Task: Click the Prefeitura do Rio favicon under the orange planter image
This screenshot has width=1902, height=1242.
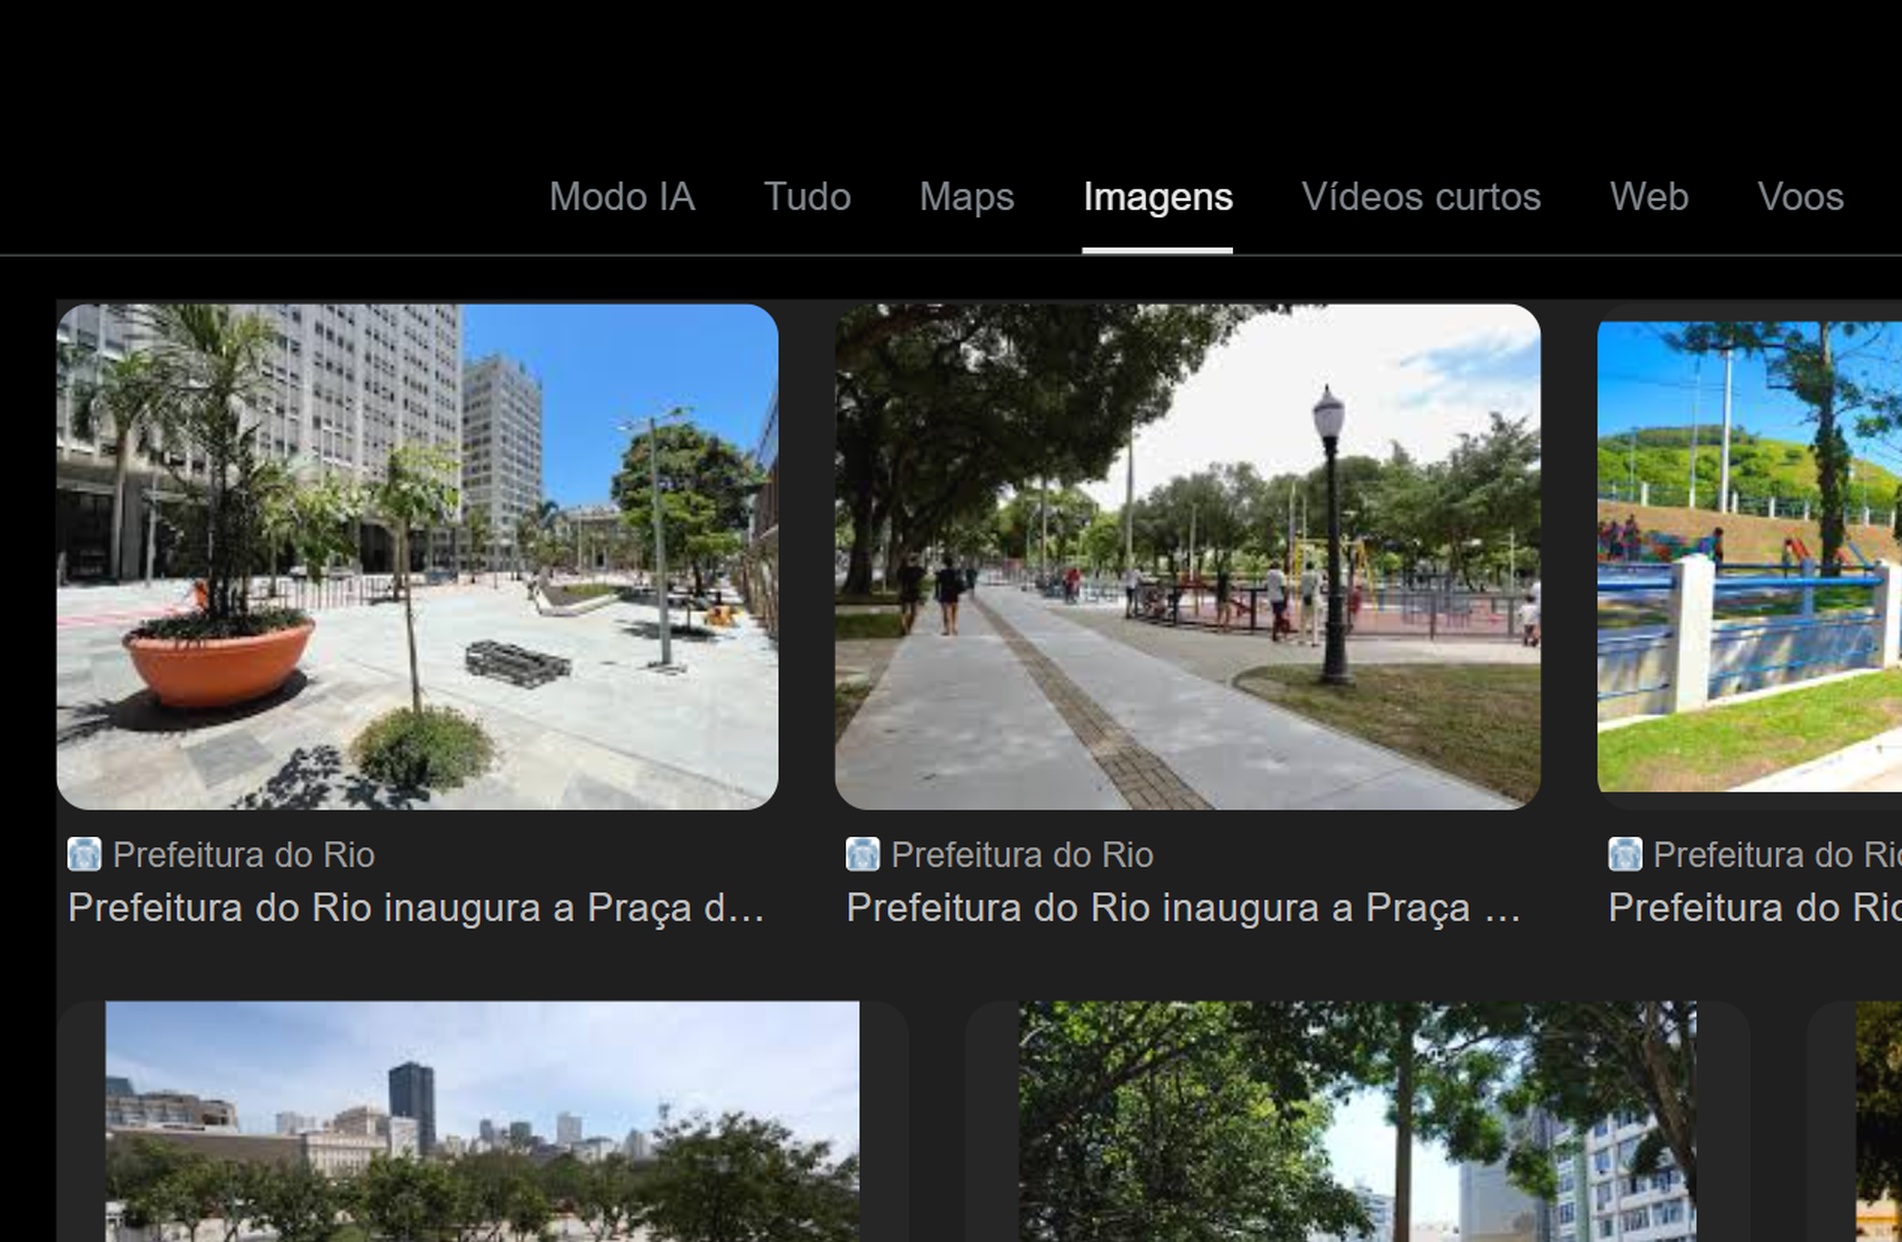Action: tap(84, 855)
